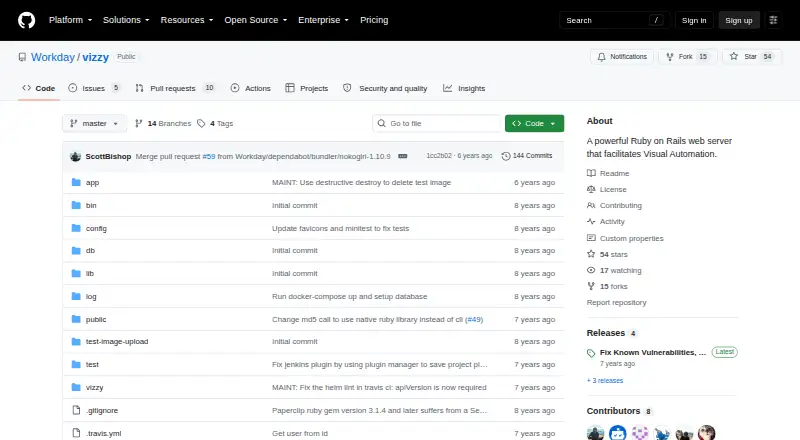Expand the commit message ellipsis
Image resolution: width=800 pixels, height=440 pixels.
[x=403, y=156]
